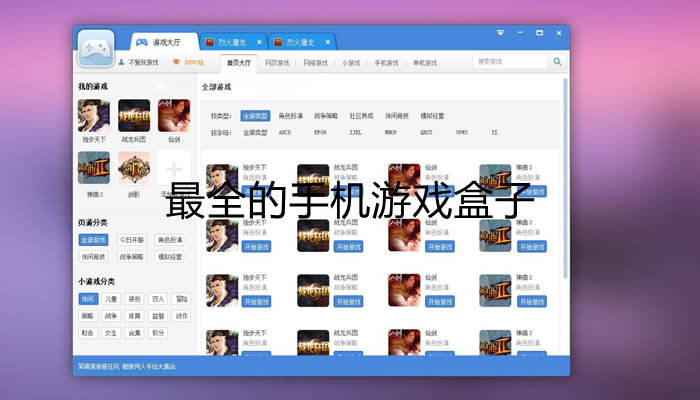
Task: Click the gamepad app logo
Action: coord(99,50)
